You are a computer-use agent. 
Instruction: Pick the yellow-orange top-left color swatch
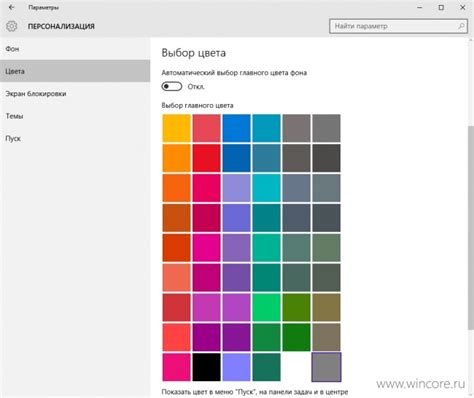[x=176, y=128]
